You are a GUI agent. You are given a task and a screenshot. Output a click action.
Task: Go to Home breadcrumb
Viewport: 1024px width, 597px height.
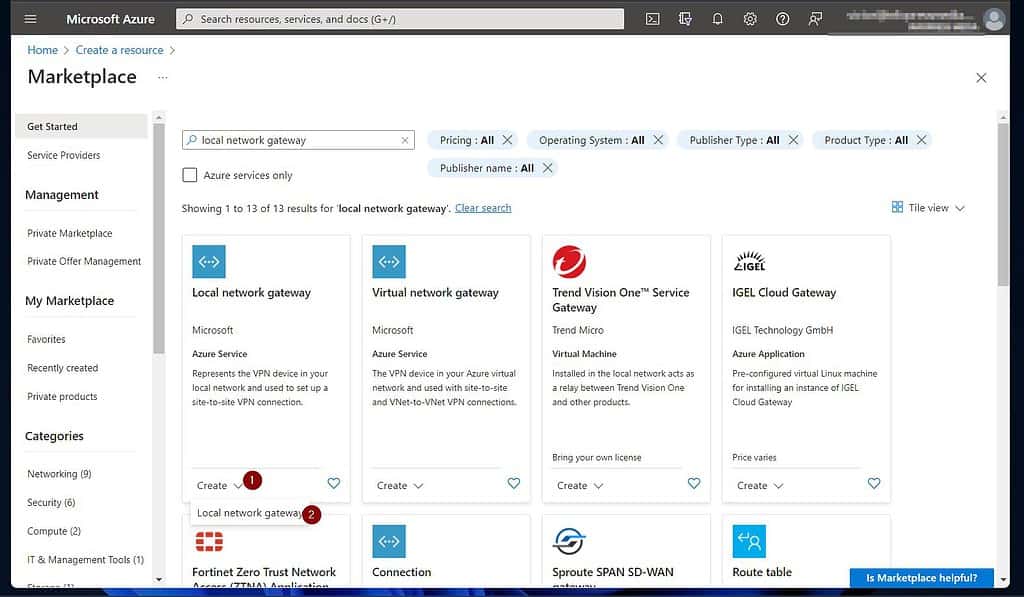42,50
